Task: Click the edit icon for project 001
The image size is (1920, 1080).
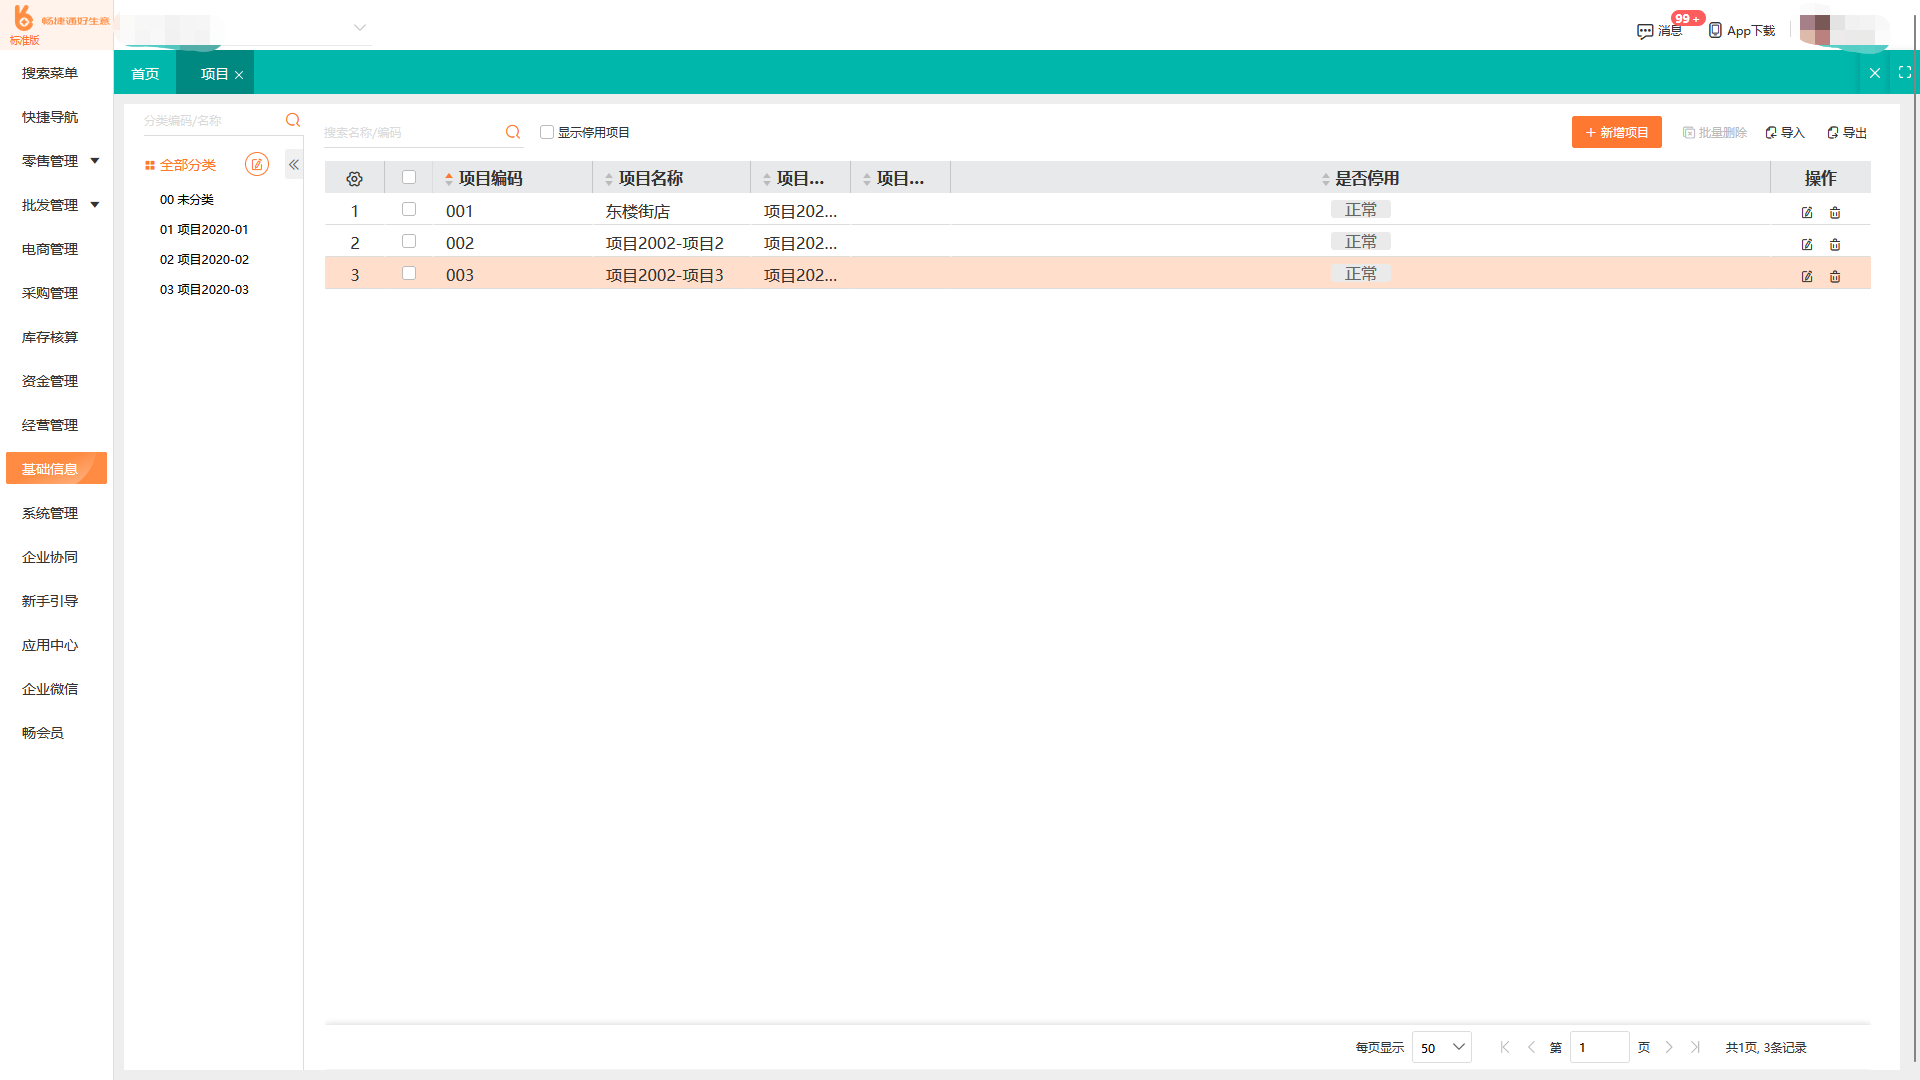Action: point(1807,211)
